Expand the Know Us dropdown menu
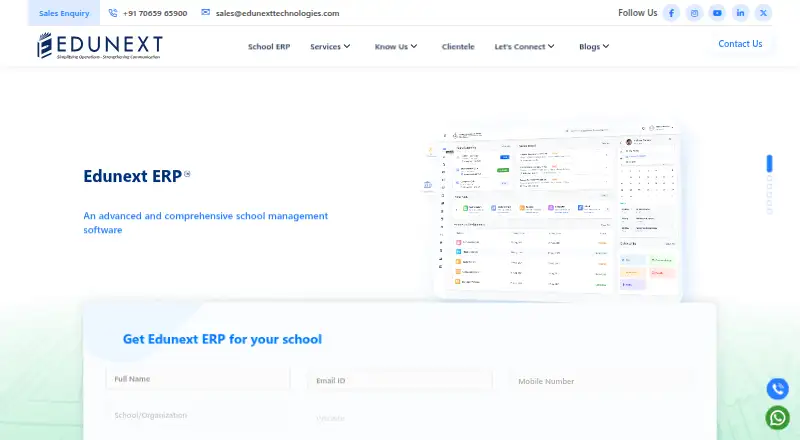This screenshot has width=800, height=440. [396, 46]
